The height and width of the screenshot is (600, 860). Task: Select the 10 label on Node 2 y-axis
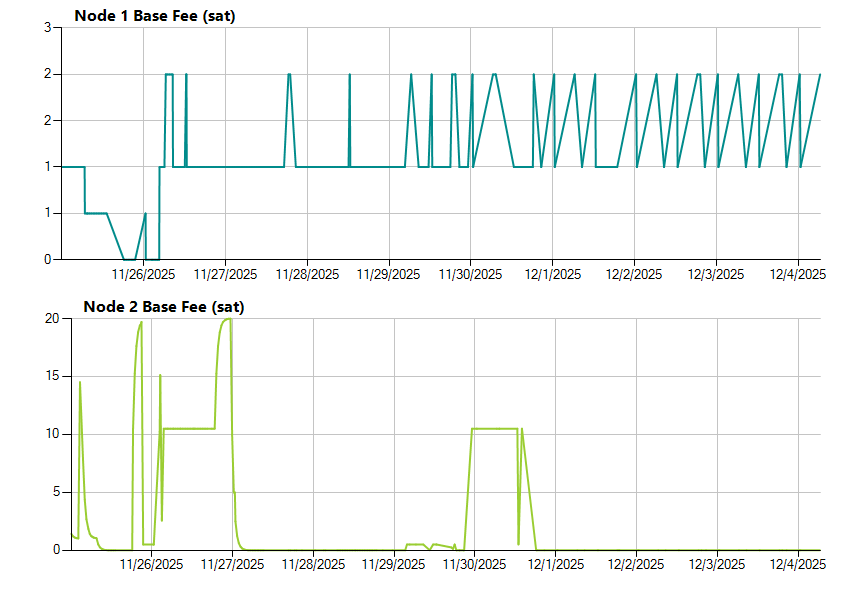(52, 434)
